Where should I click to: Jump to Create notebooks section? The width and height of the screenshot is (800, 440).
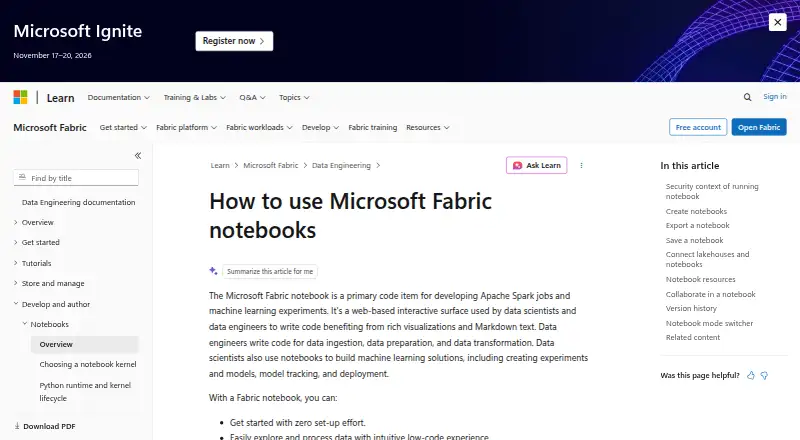click(x=696, y=211)
